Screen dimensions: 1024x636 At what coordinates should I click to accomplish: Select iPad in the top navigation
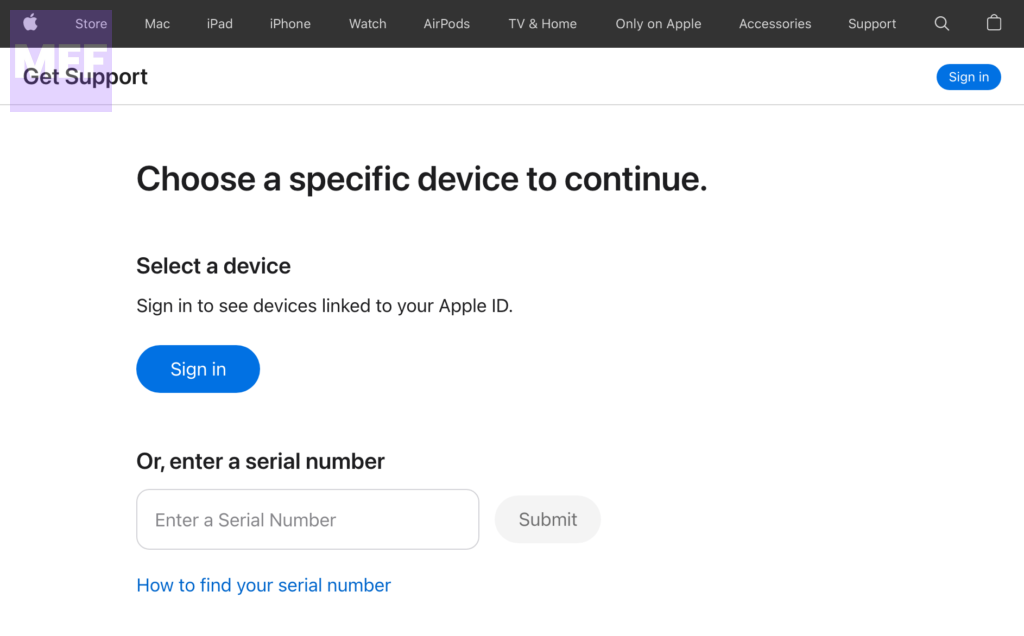pyautogui.click(x=219, y=24)
